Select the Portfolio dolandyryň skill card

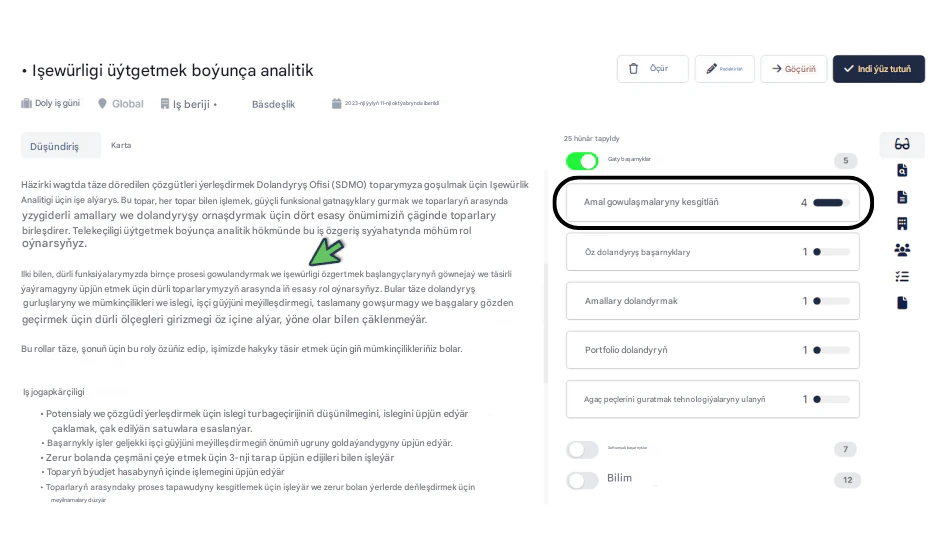pyautogui.click(x=713, y=350)
